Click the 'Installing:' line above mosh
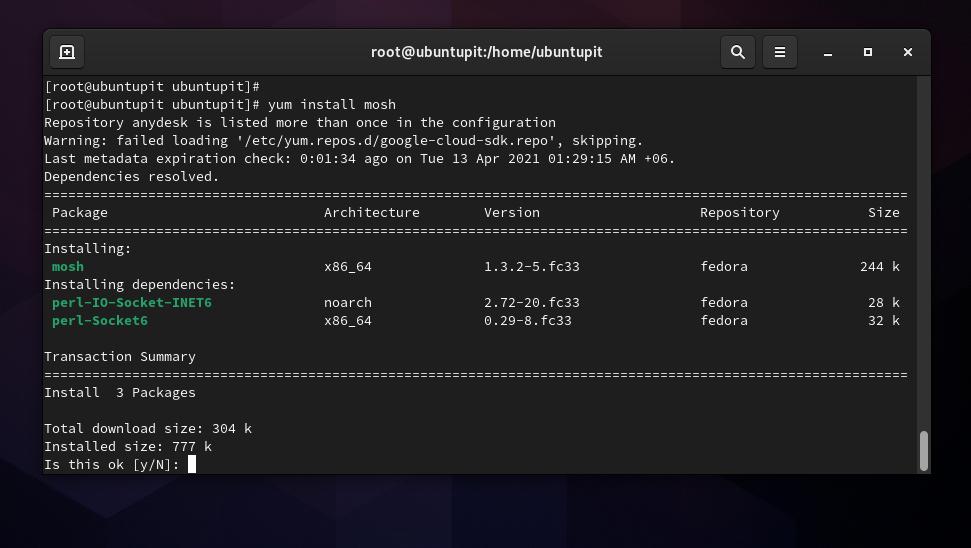The image size is (971, 548). click(87, 249)
